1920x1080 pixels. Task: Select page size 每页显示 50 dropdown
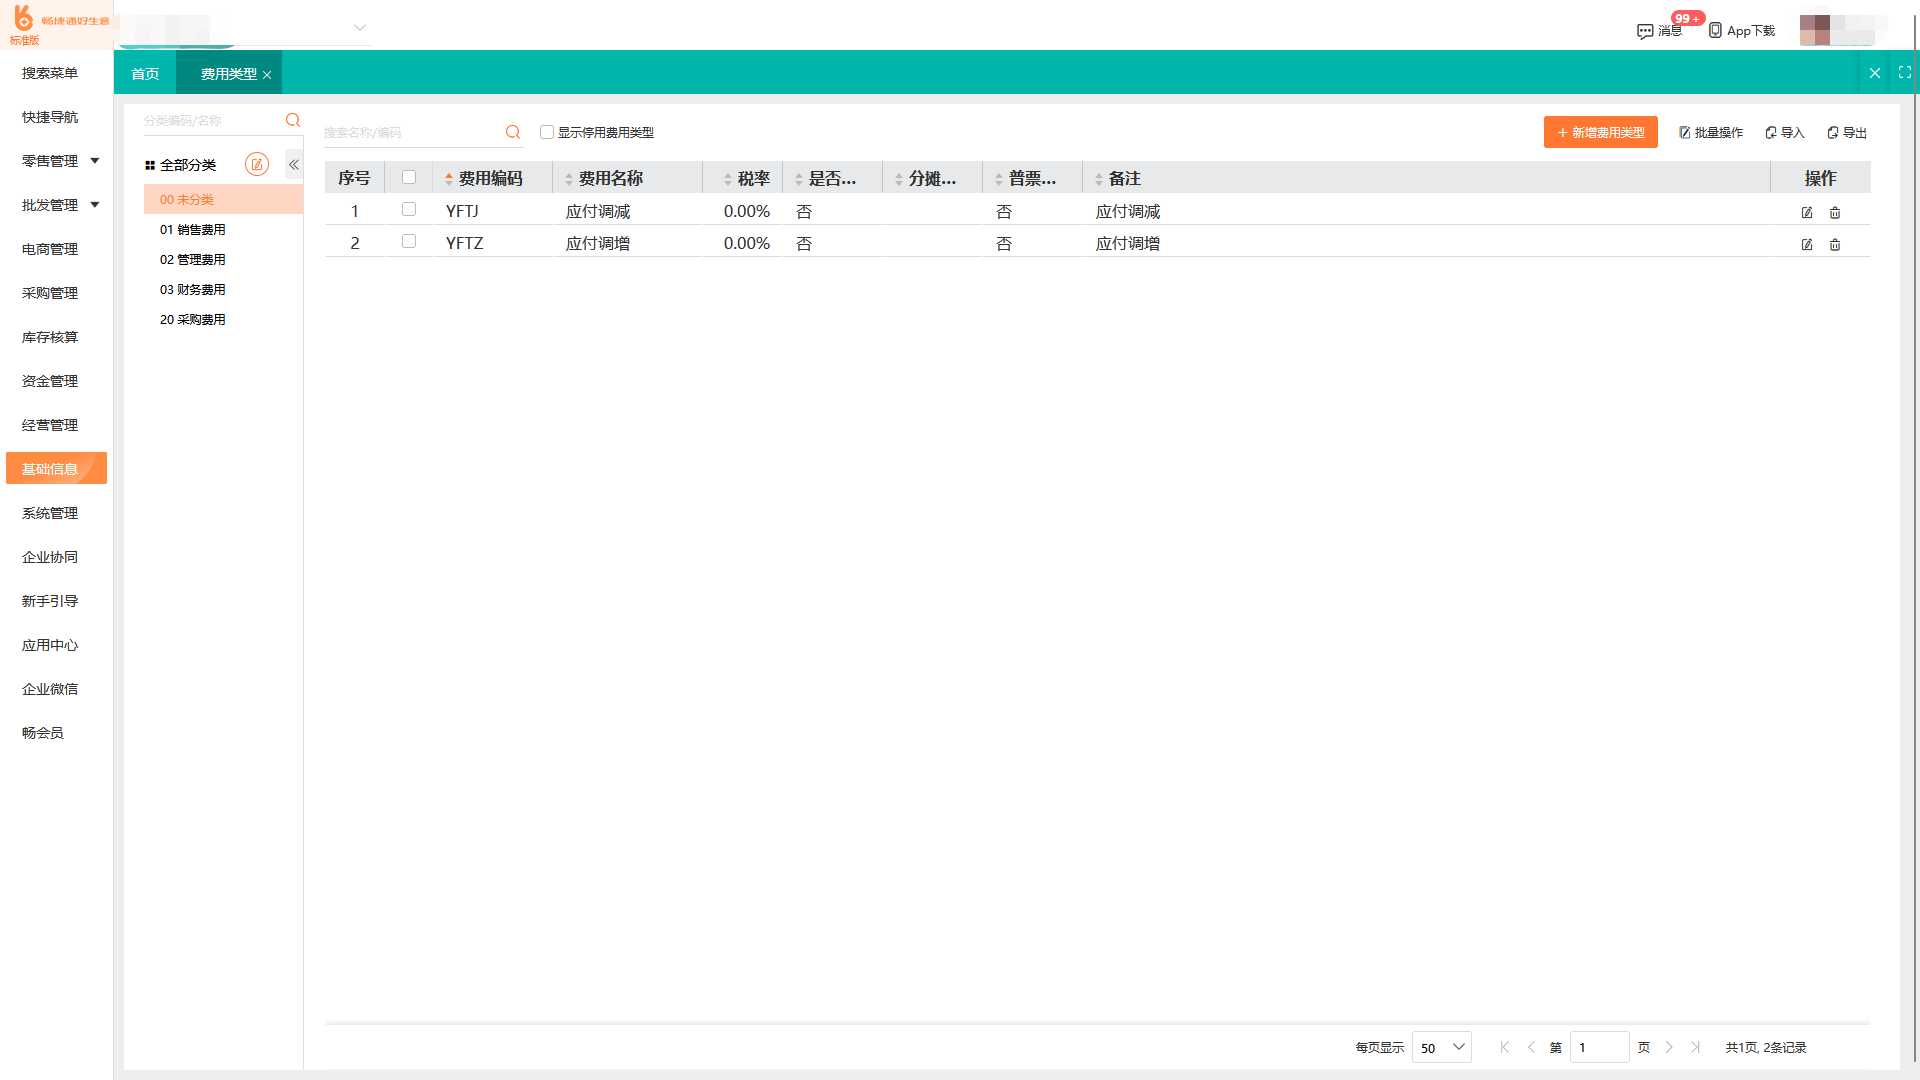[x=1440, y=1047]
